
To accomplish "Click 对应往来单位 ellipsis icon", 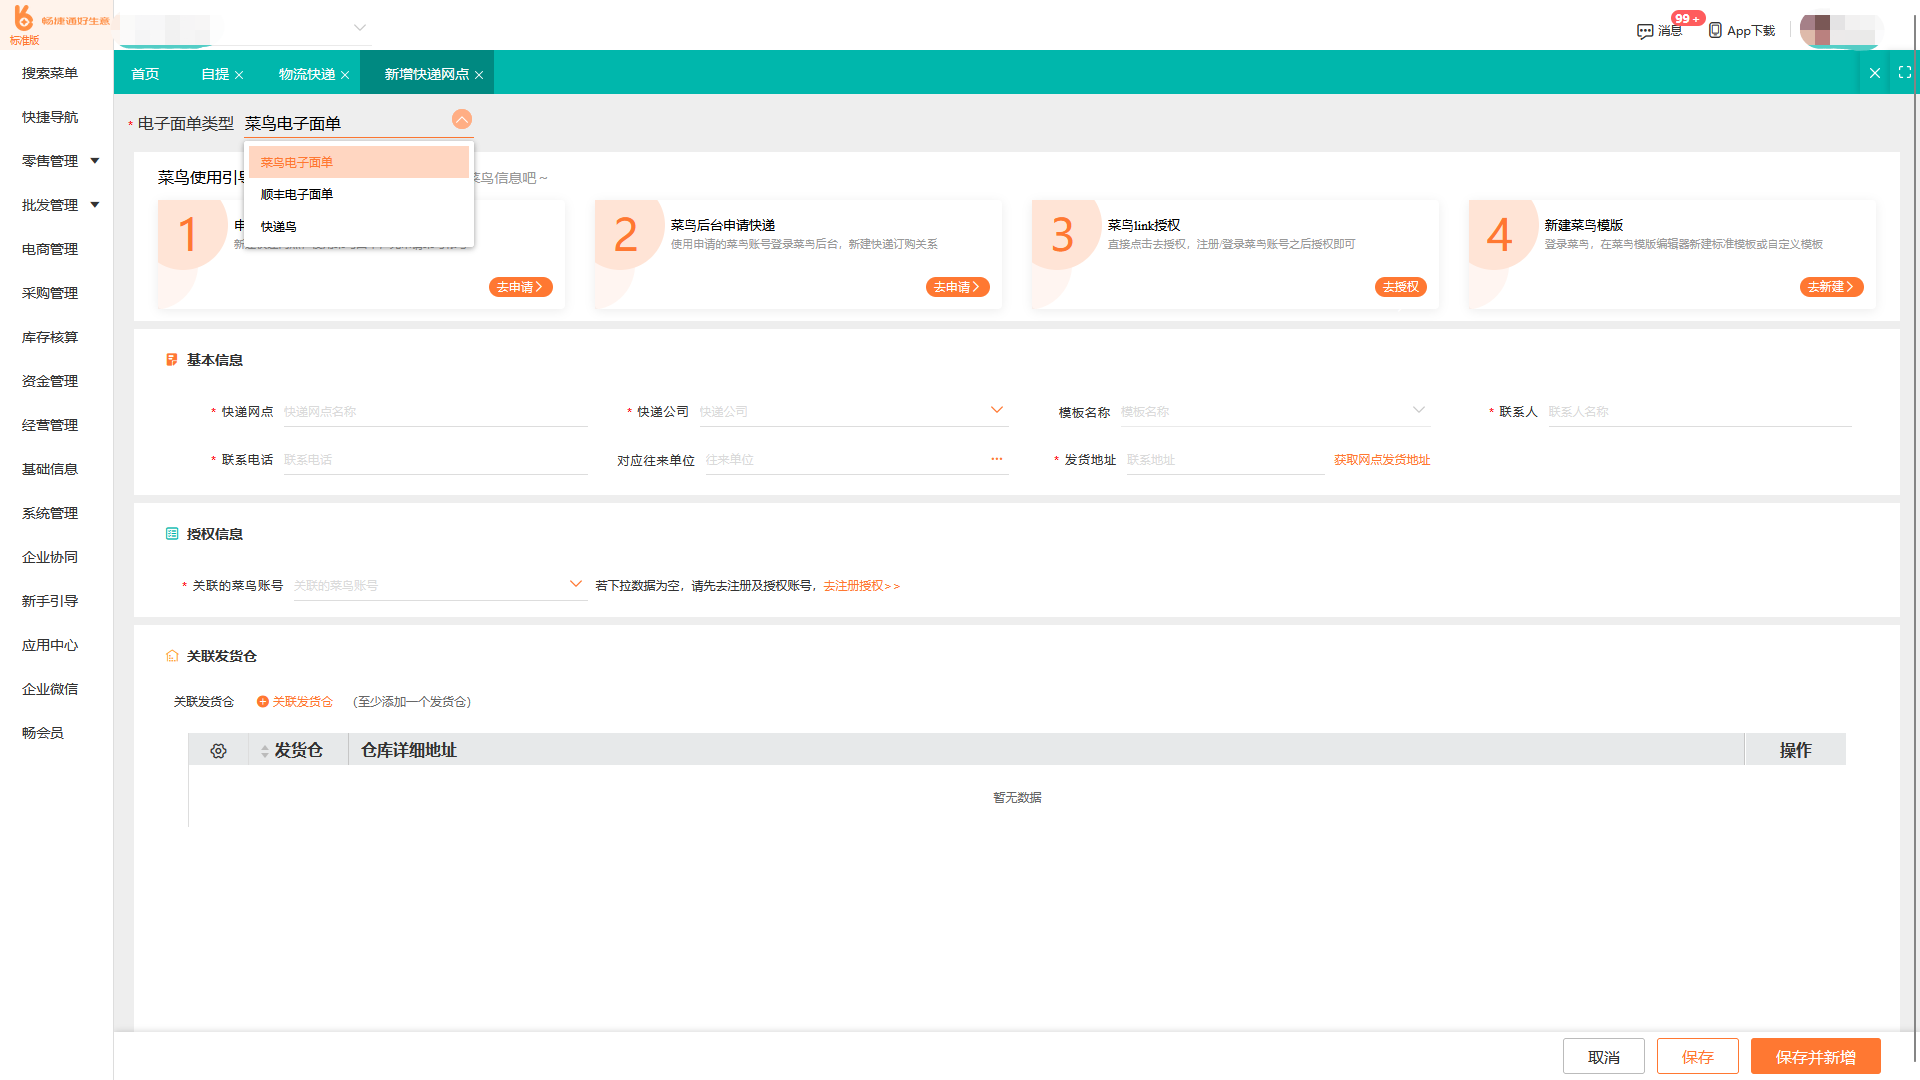I will (998, 459).
